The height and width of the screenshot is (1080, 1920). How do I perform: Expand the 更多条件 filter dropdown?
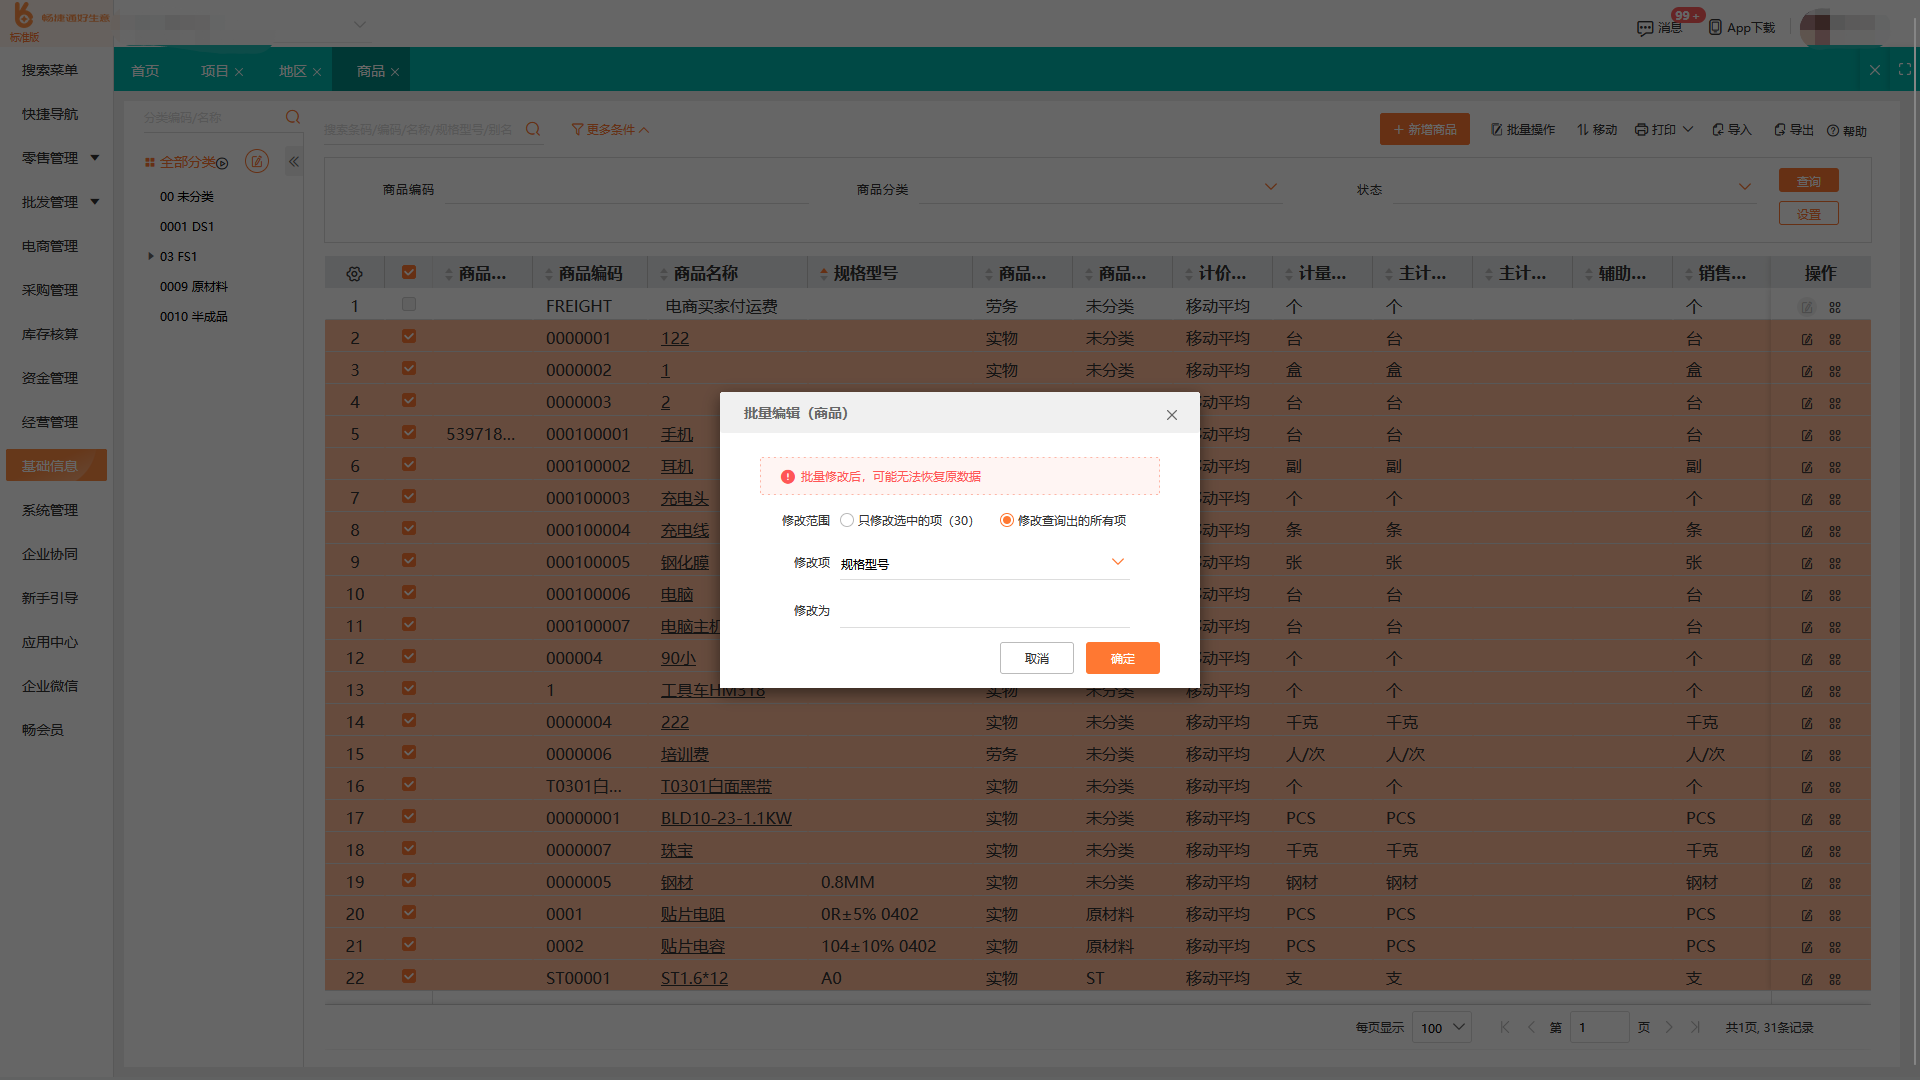tap(612, 128)
